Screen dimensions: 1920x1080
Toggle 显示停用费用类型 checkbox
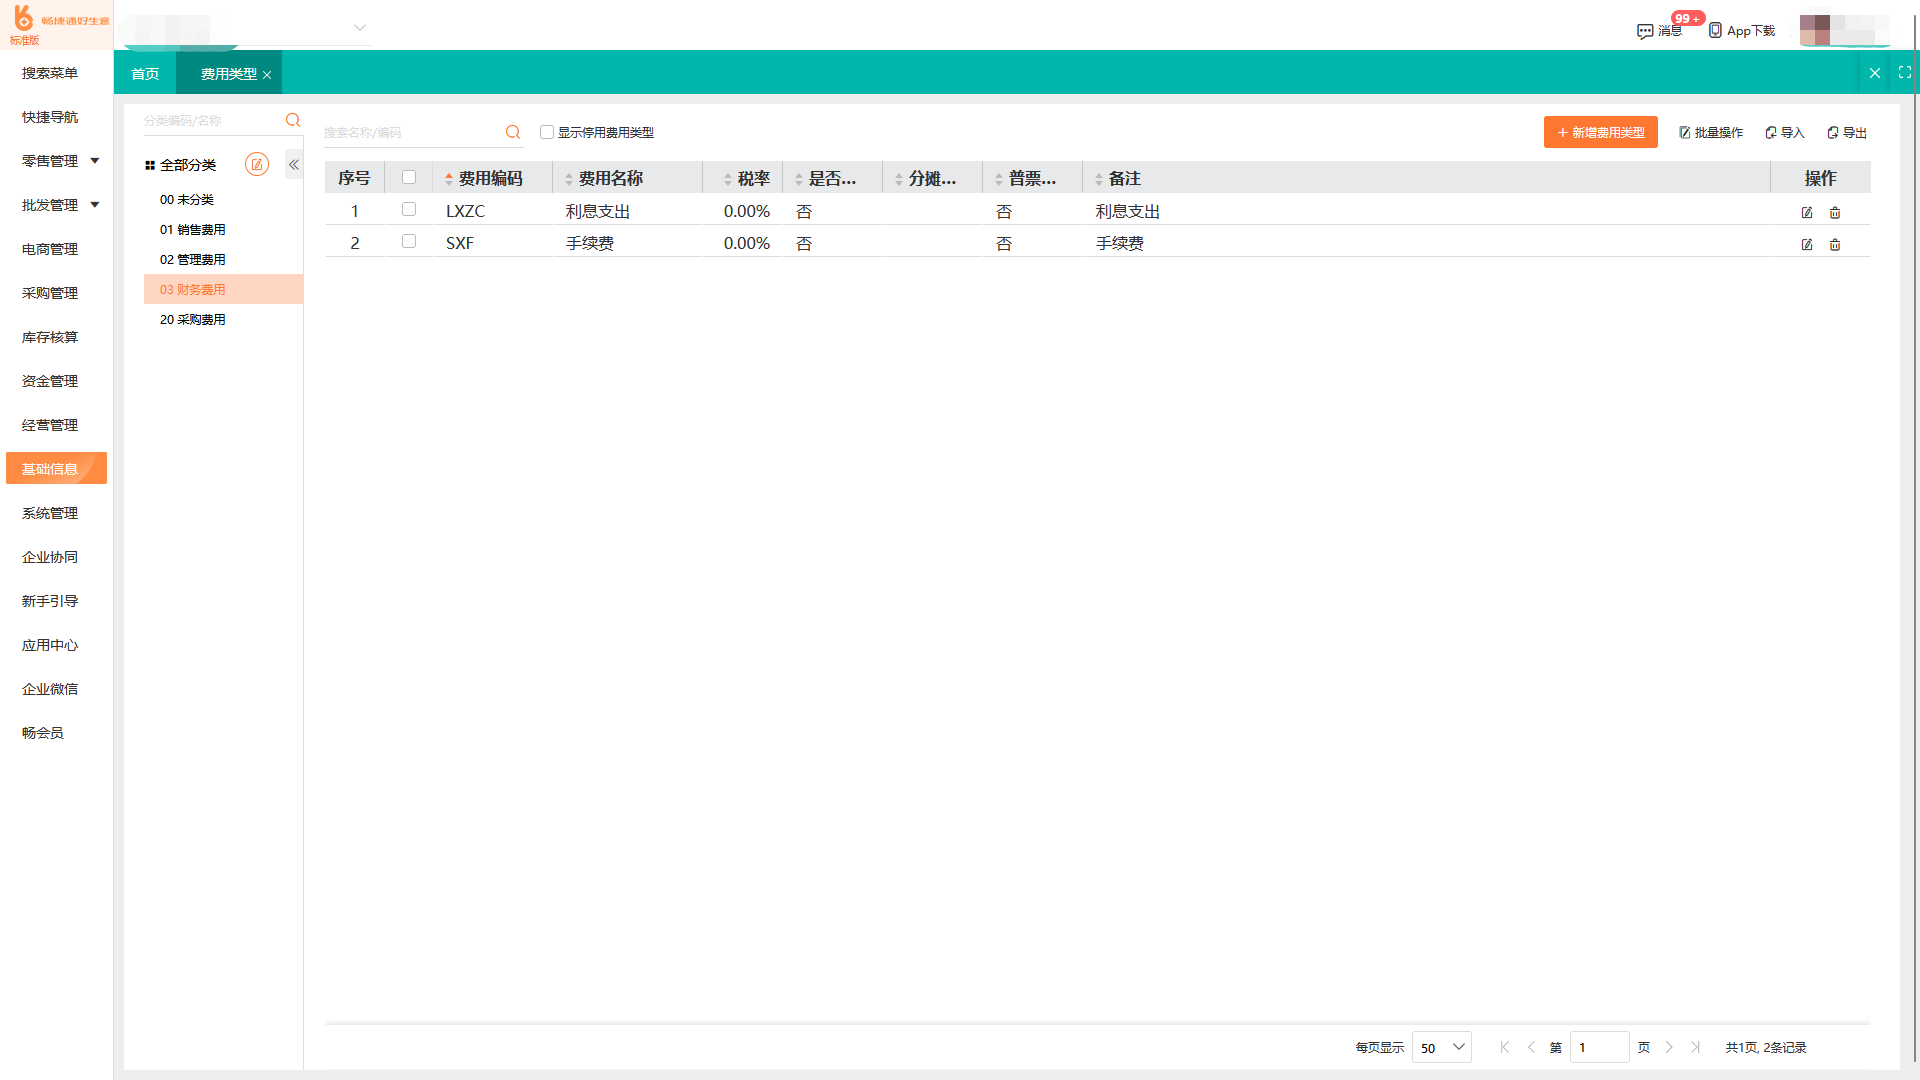tap(546, 132)
